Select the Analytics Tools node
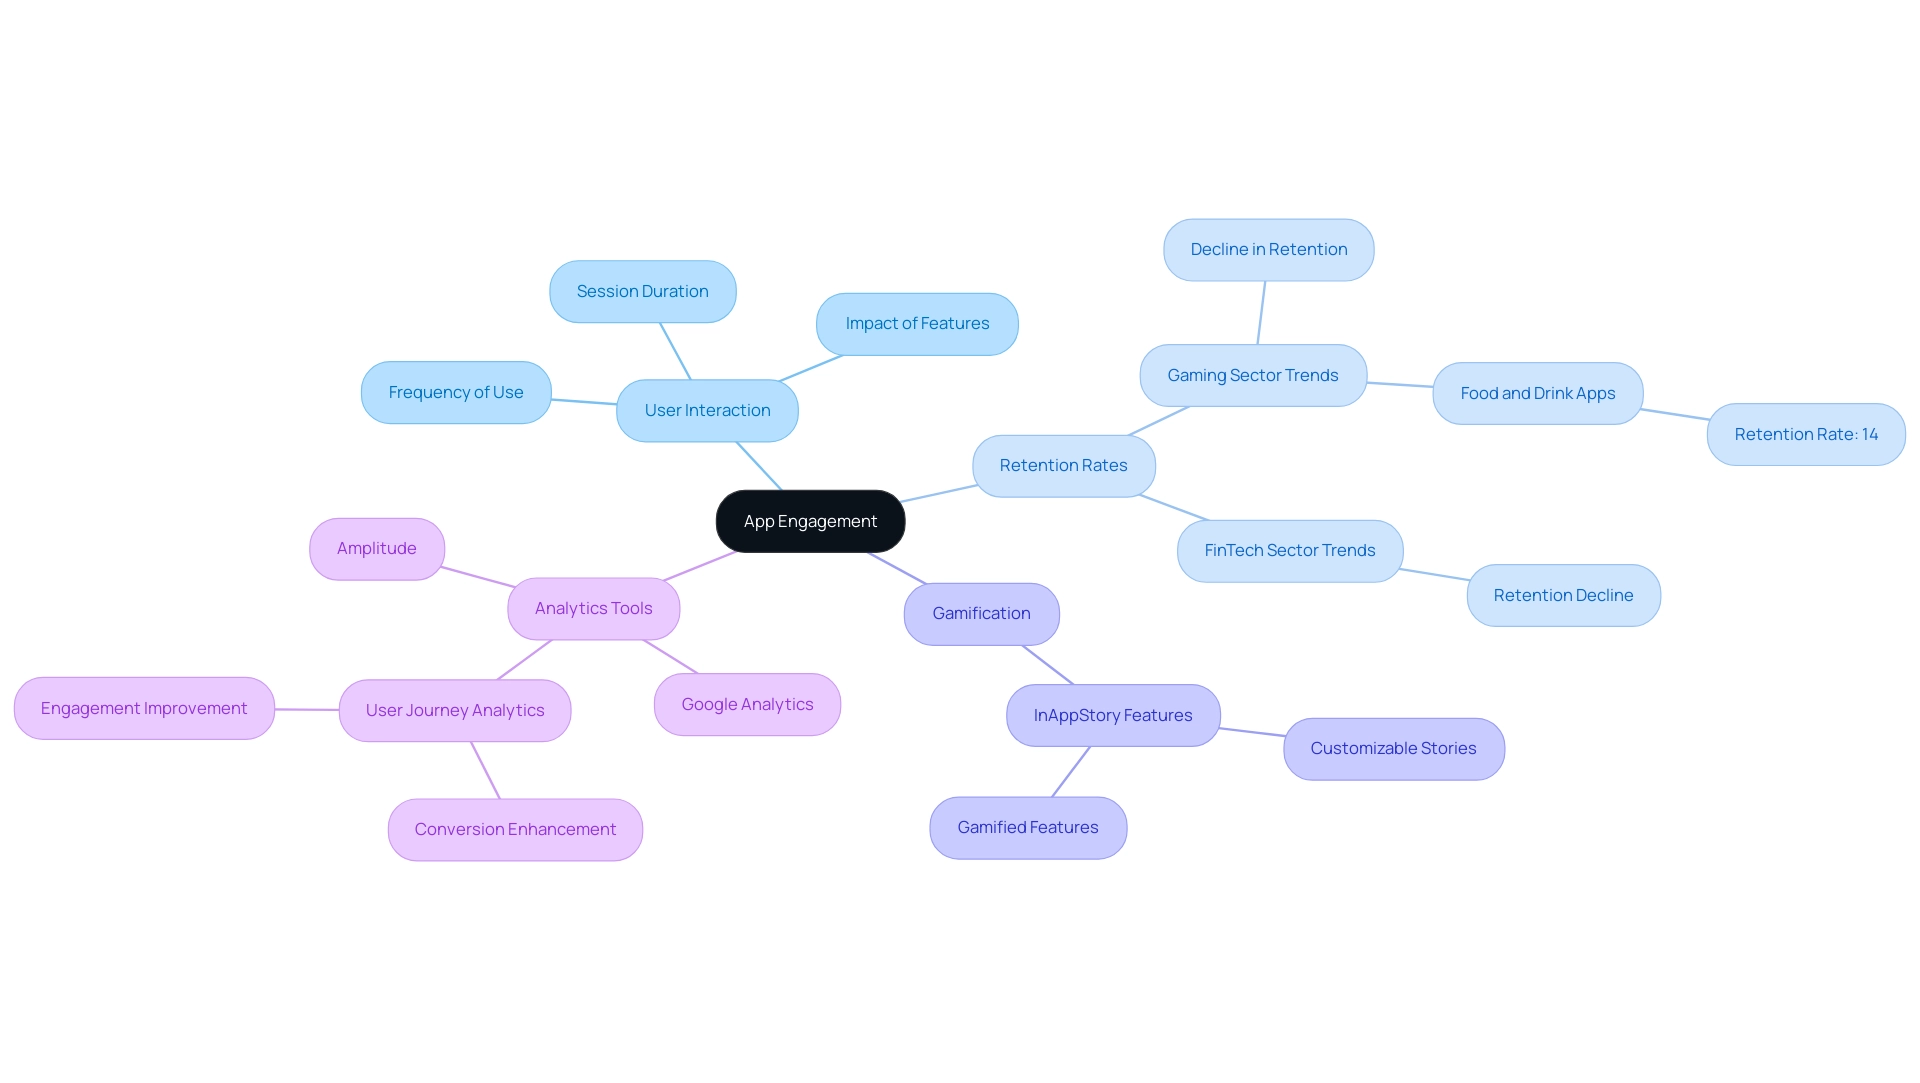Image resolution: width=1920 pixels, height=1083 pixels. [x=593, y=607]
